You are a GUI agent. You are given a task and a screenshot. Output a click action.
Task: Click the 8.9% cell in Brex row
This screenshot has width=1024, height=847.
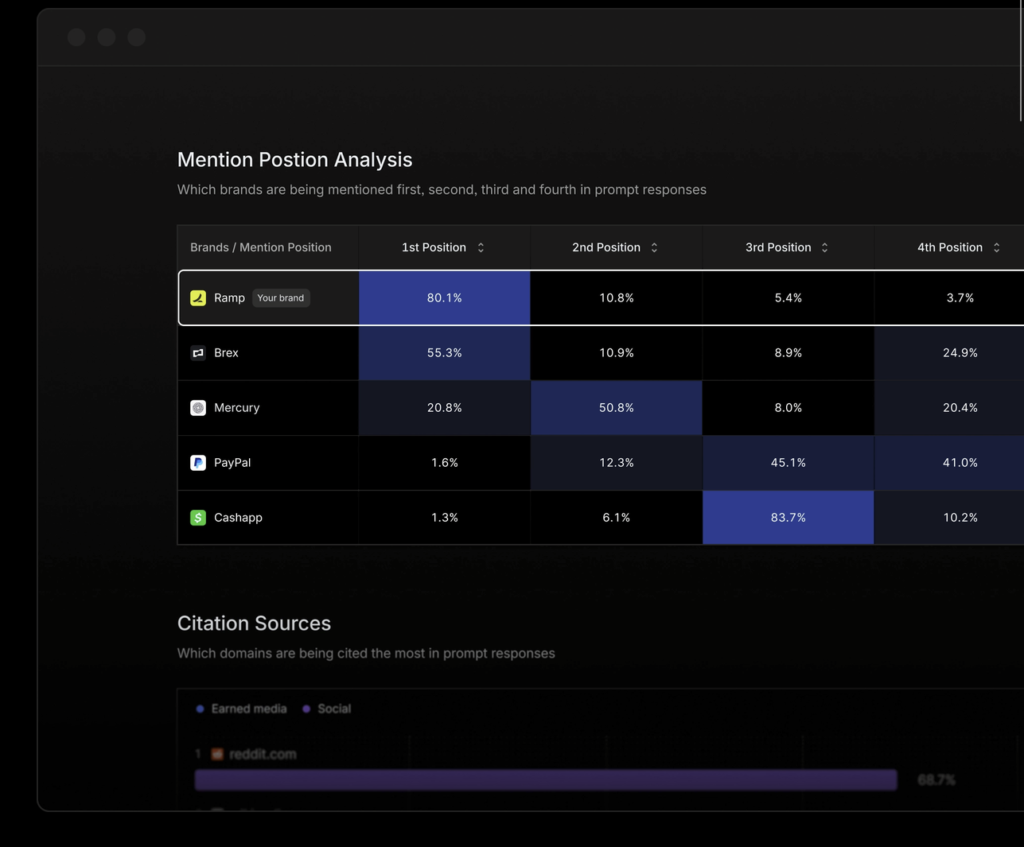[788, 353]
